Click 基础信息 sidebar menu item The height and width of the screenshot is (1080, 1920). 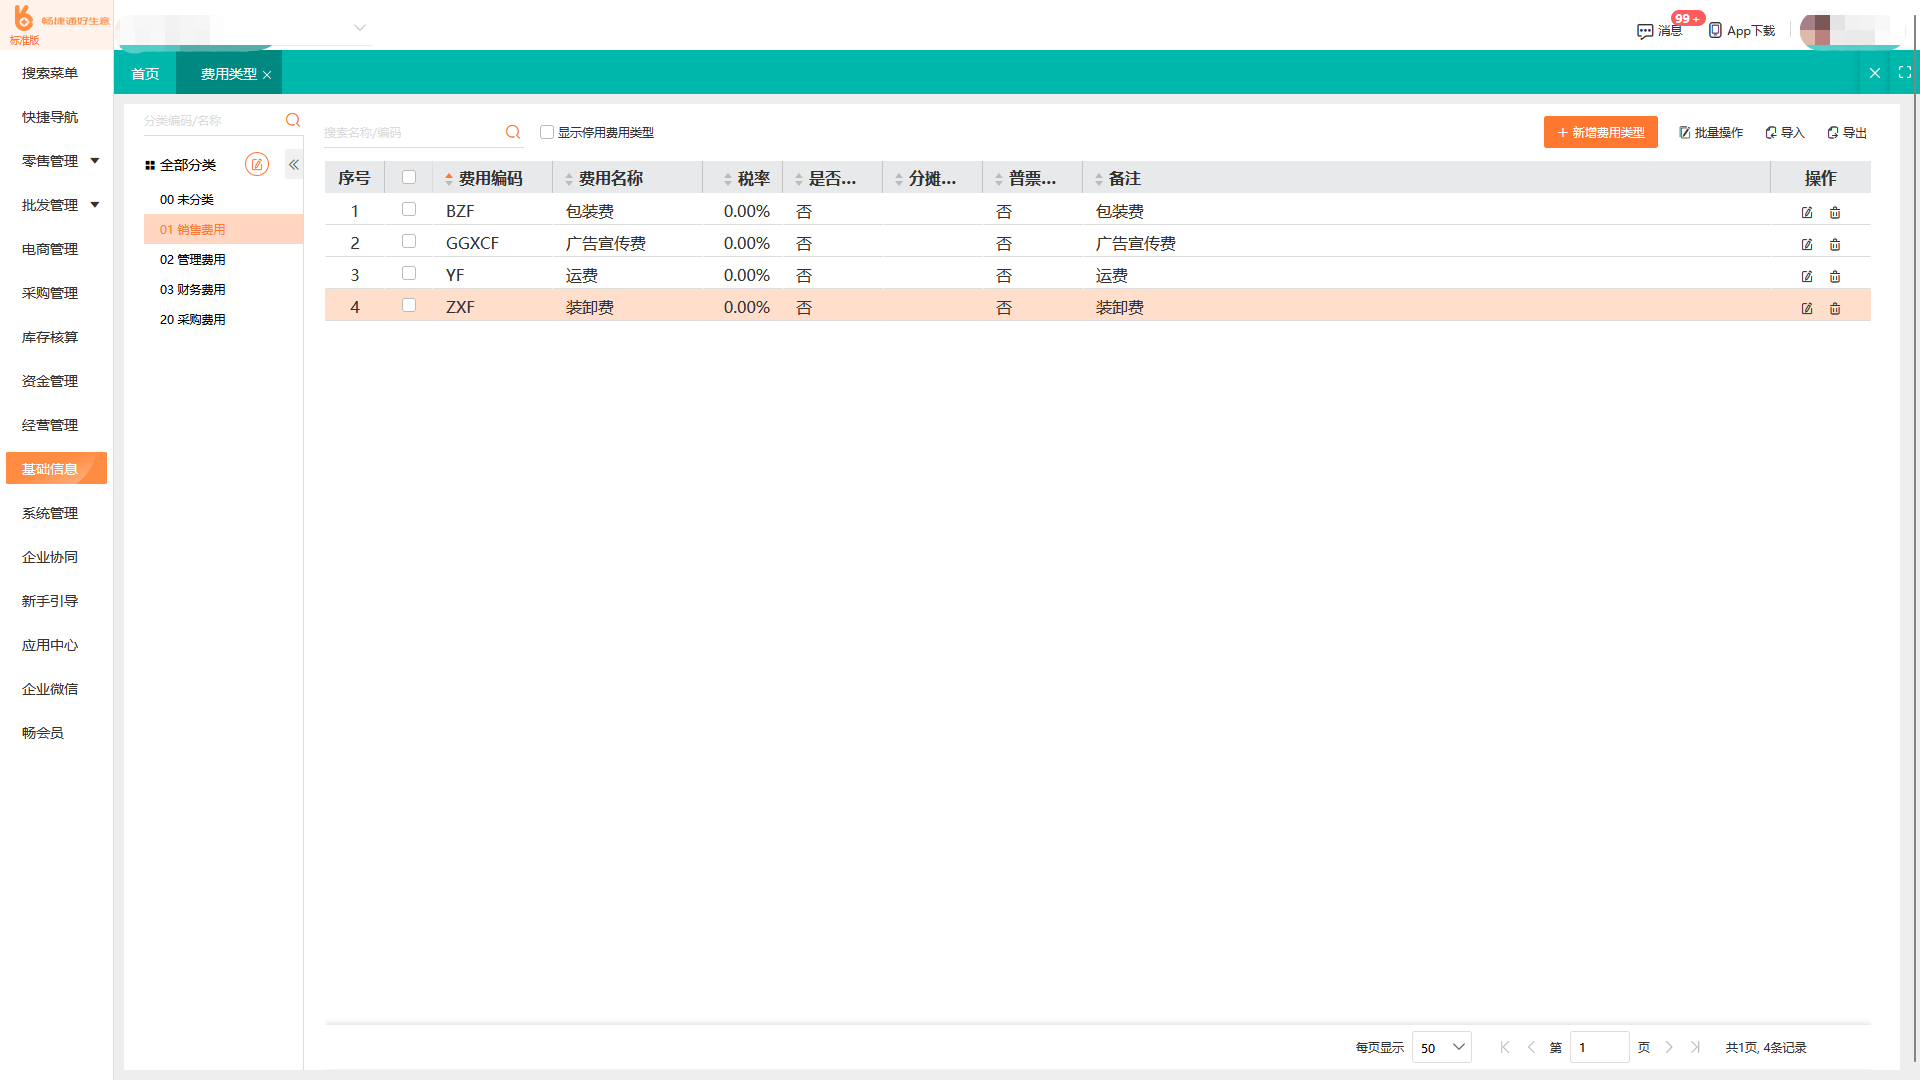click(x=54, y=468)
